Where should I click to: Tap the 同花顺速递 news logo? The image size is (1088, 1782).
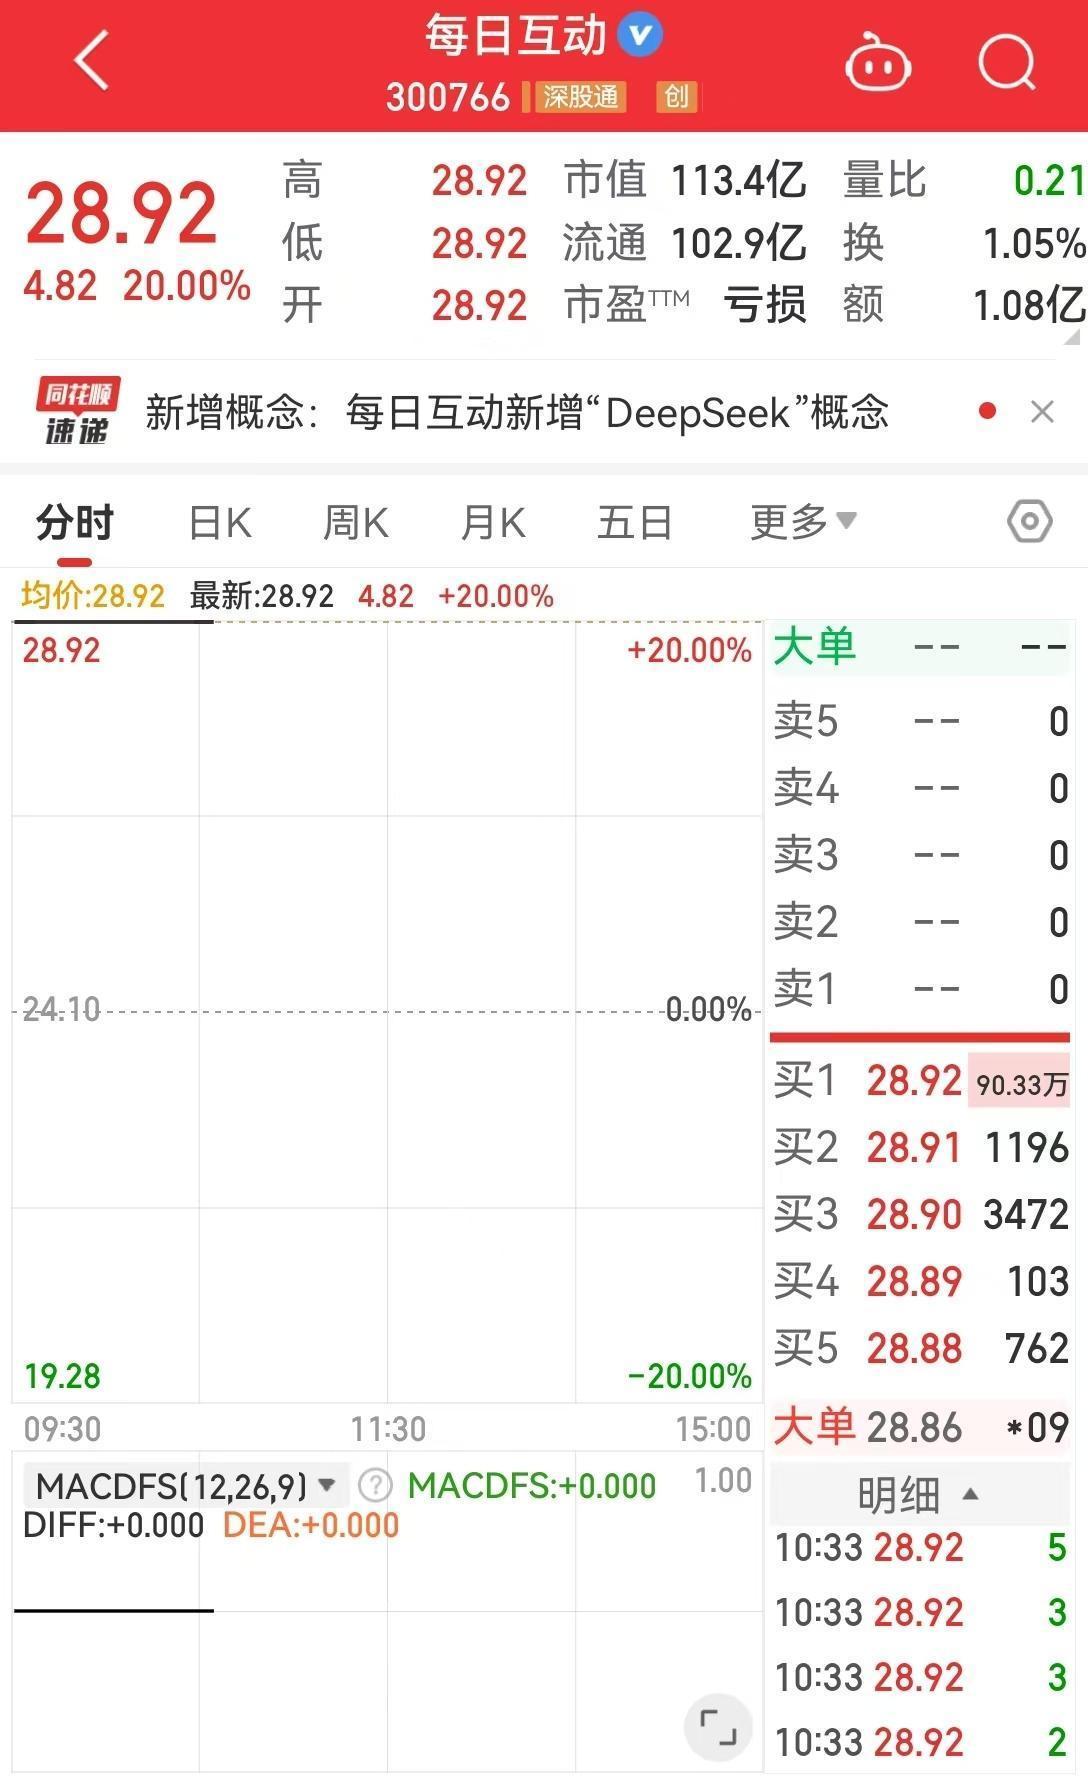click(77, 411)
